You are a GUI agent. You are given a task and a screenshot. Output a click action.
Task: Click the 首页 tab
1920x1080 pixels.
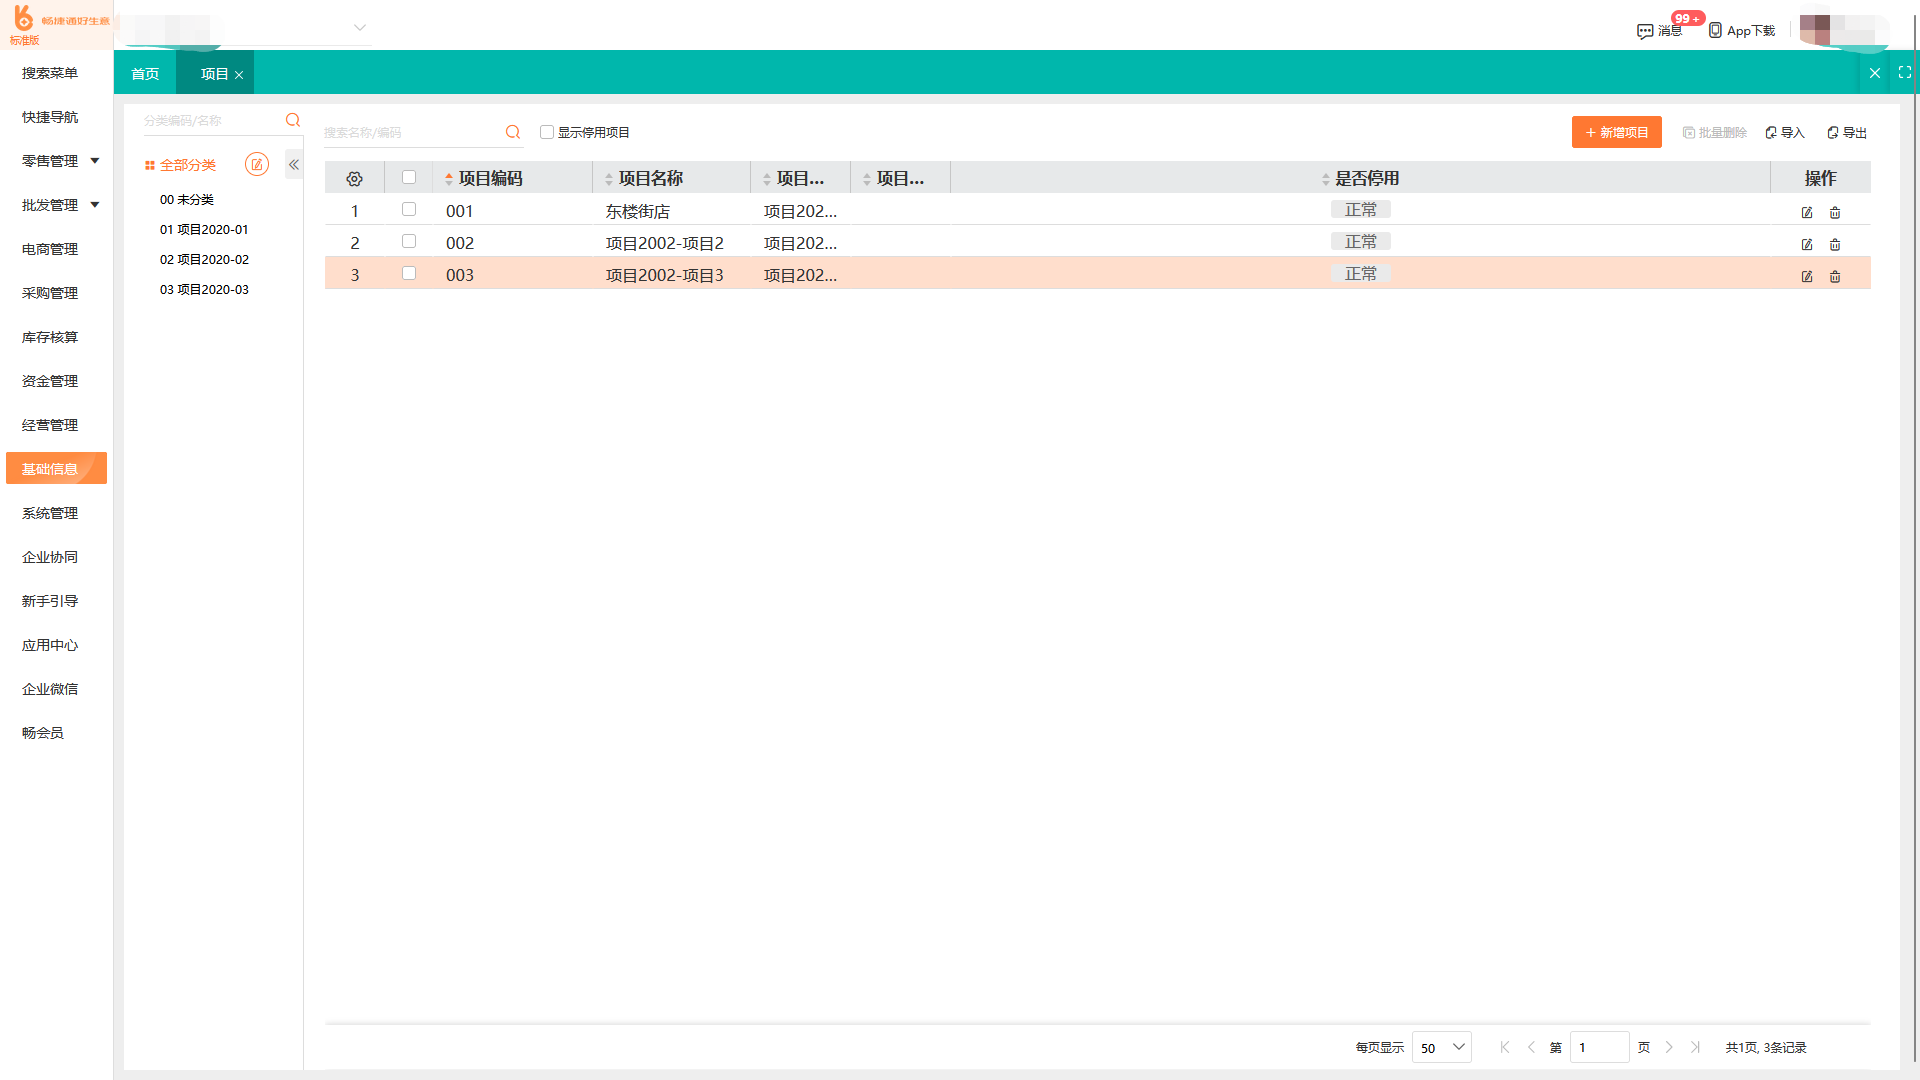click(145, 73)
